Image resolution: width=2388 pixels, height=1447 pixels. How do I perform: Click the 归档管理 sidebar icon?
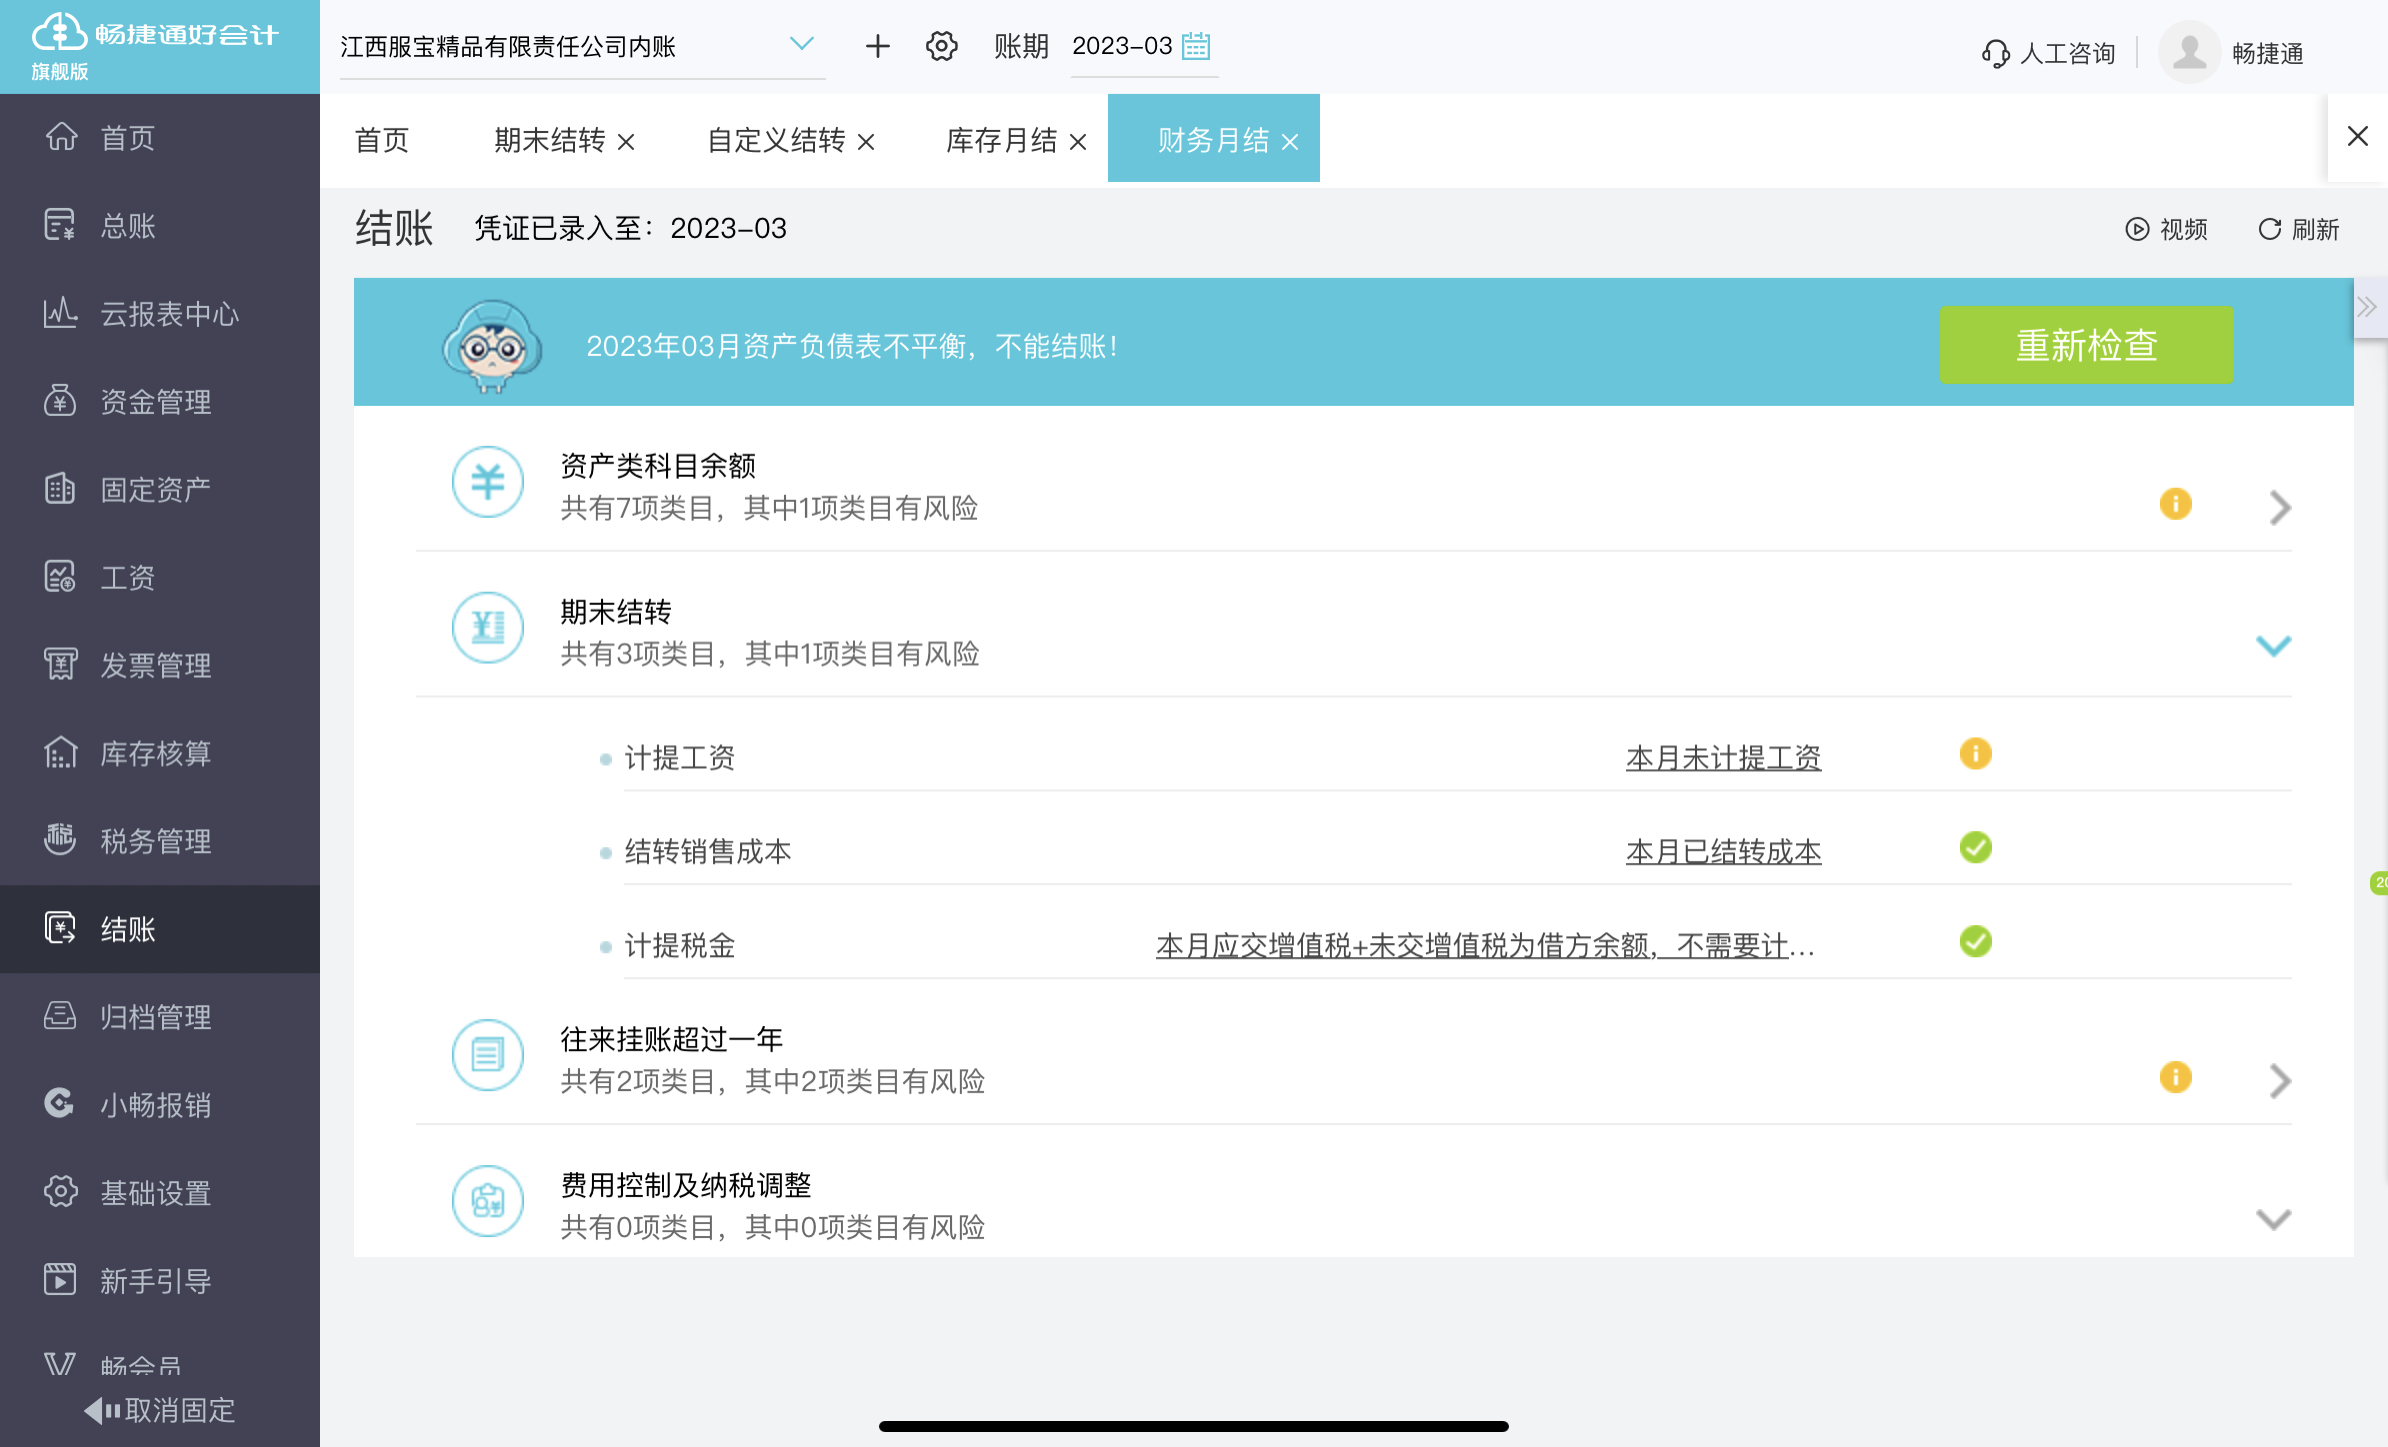[x=61, y=1014]
